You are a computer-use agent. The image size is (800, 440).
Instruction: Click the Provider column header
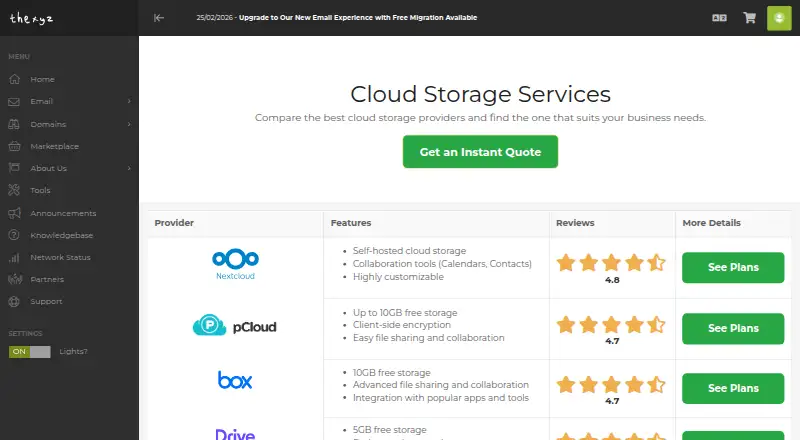pos(174,223)
